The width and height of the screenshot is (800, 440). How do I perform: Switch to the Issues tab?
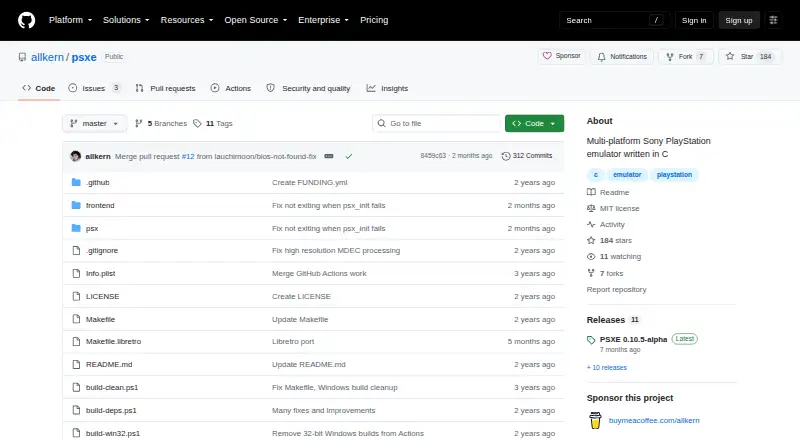coord(94,88)
